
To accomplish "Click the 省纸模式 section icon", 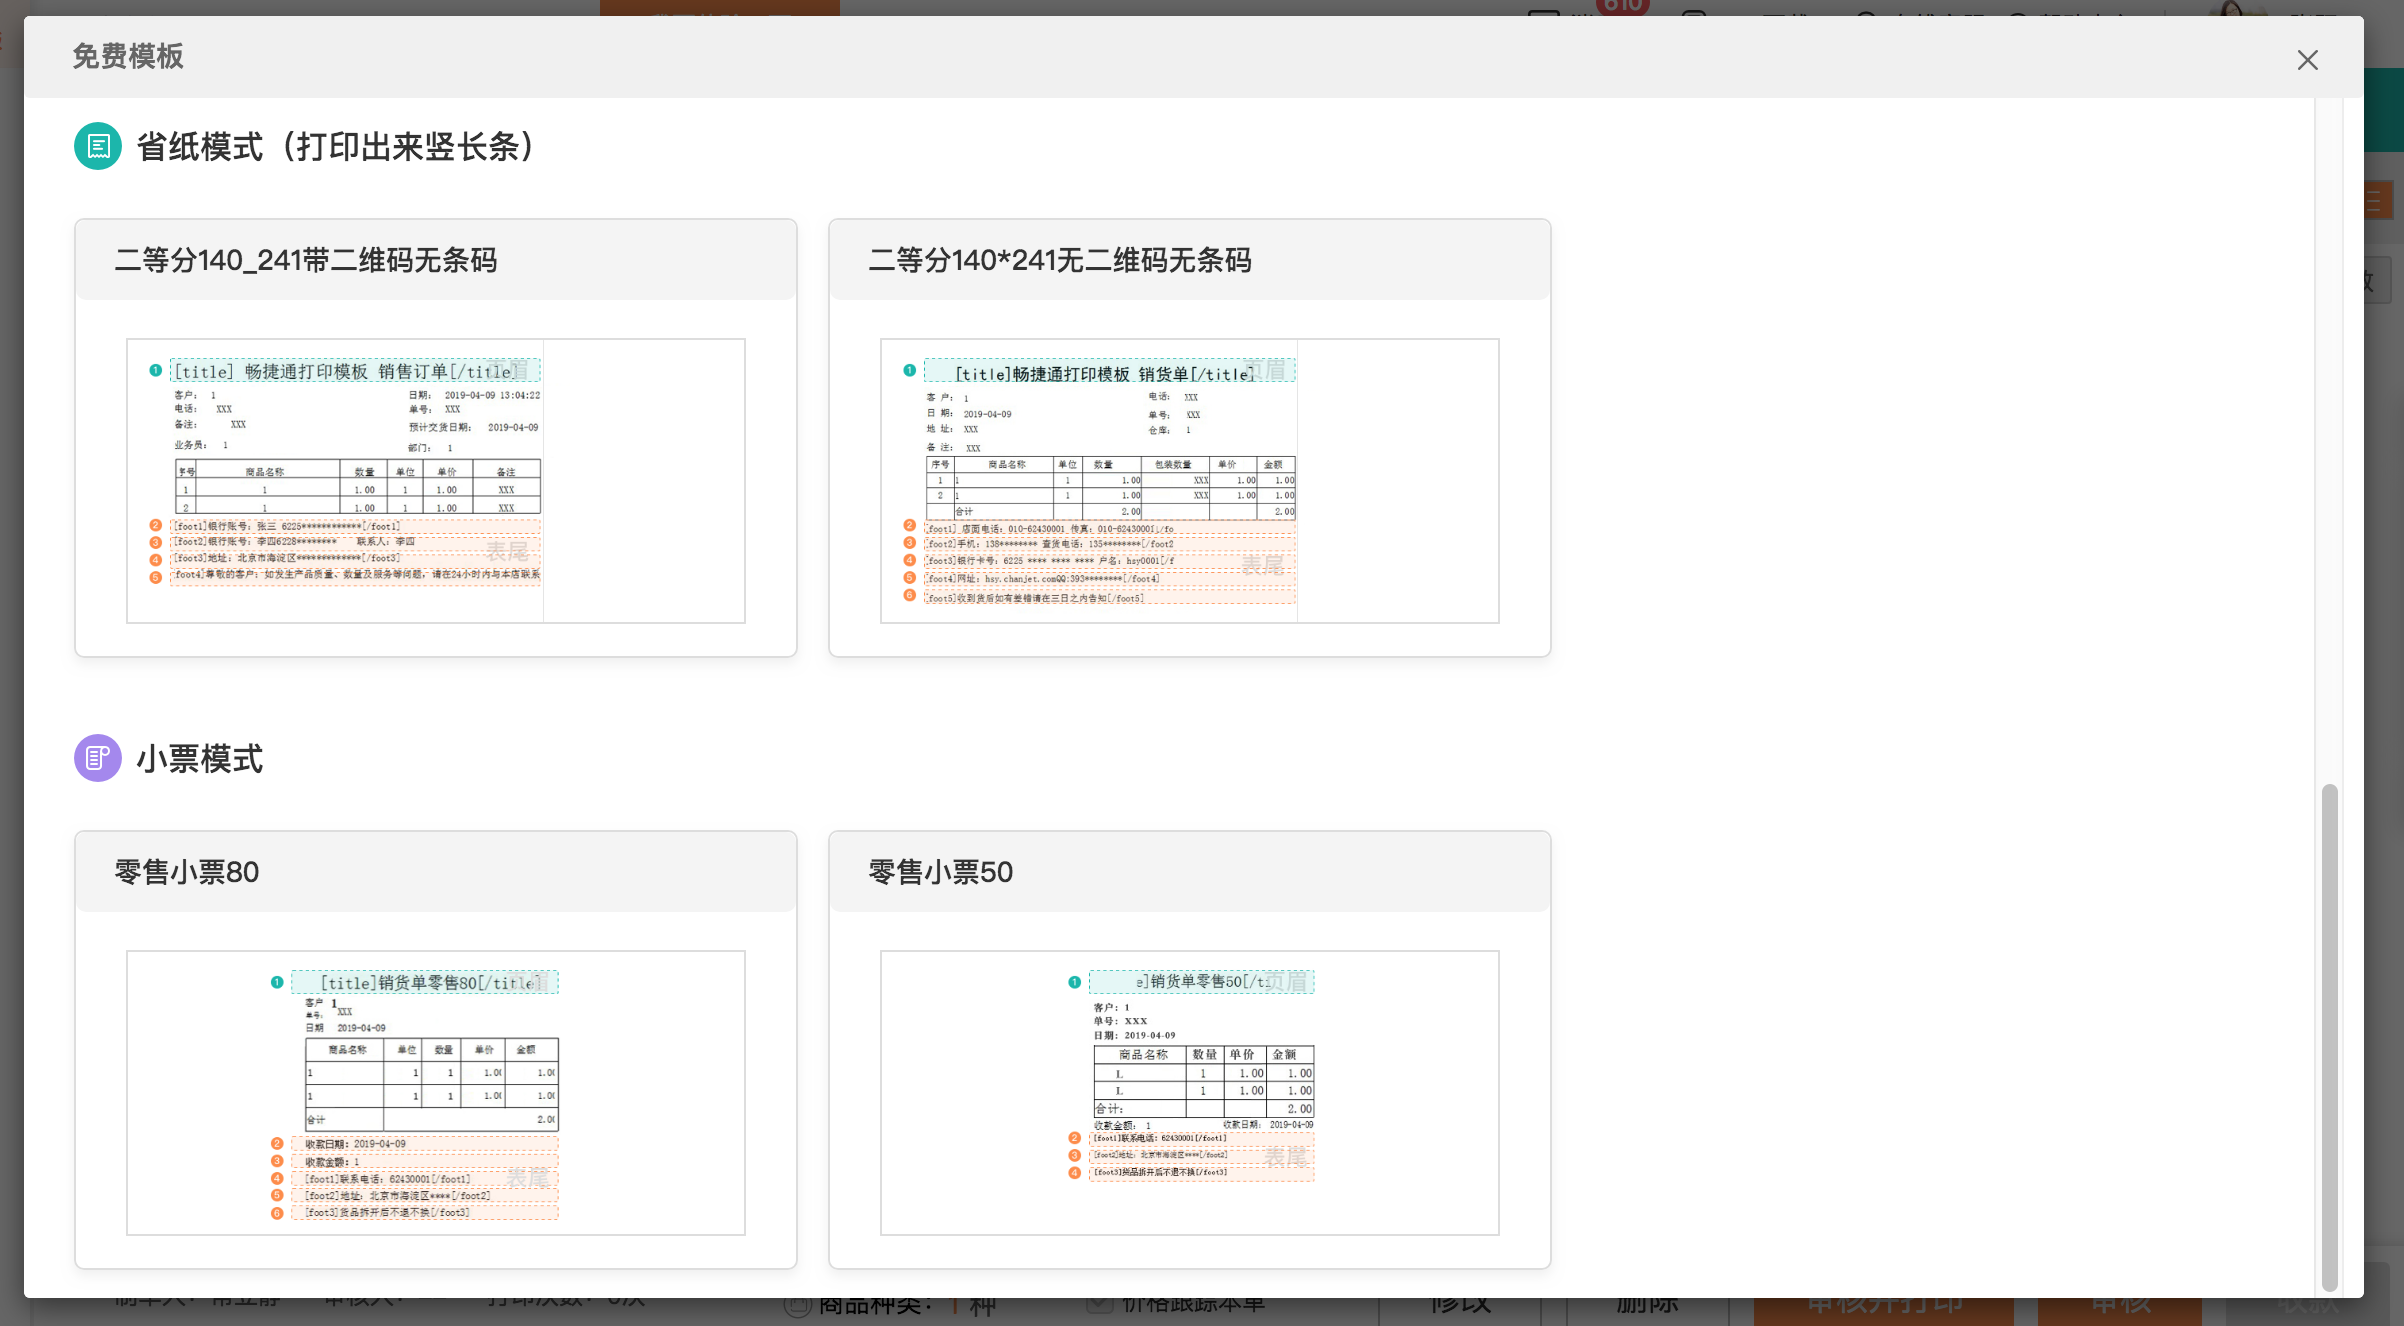I will [96, 147].
